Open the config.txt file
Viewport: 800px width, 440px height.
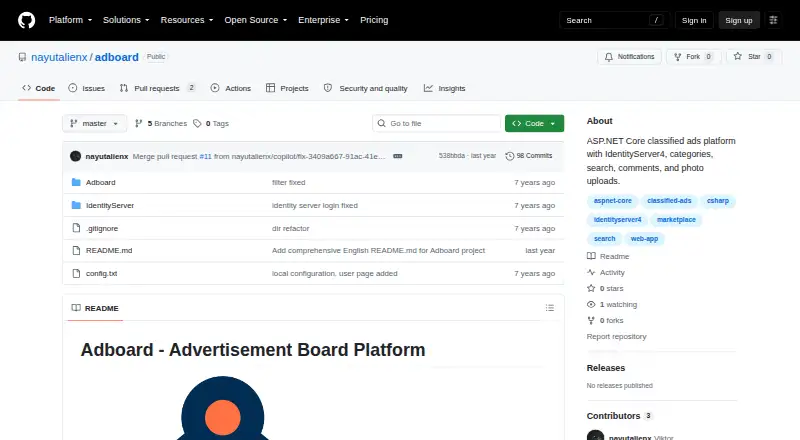coord(102,274)
